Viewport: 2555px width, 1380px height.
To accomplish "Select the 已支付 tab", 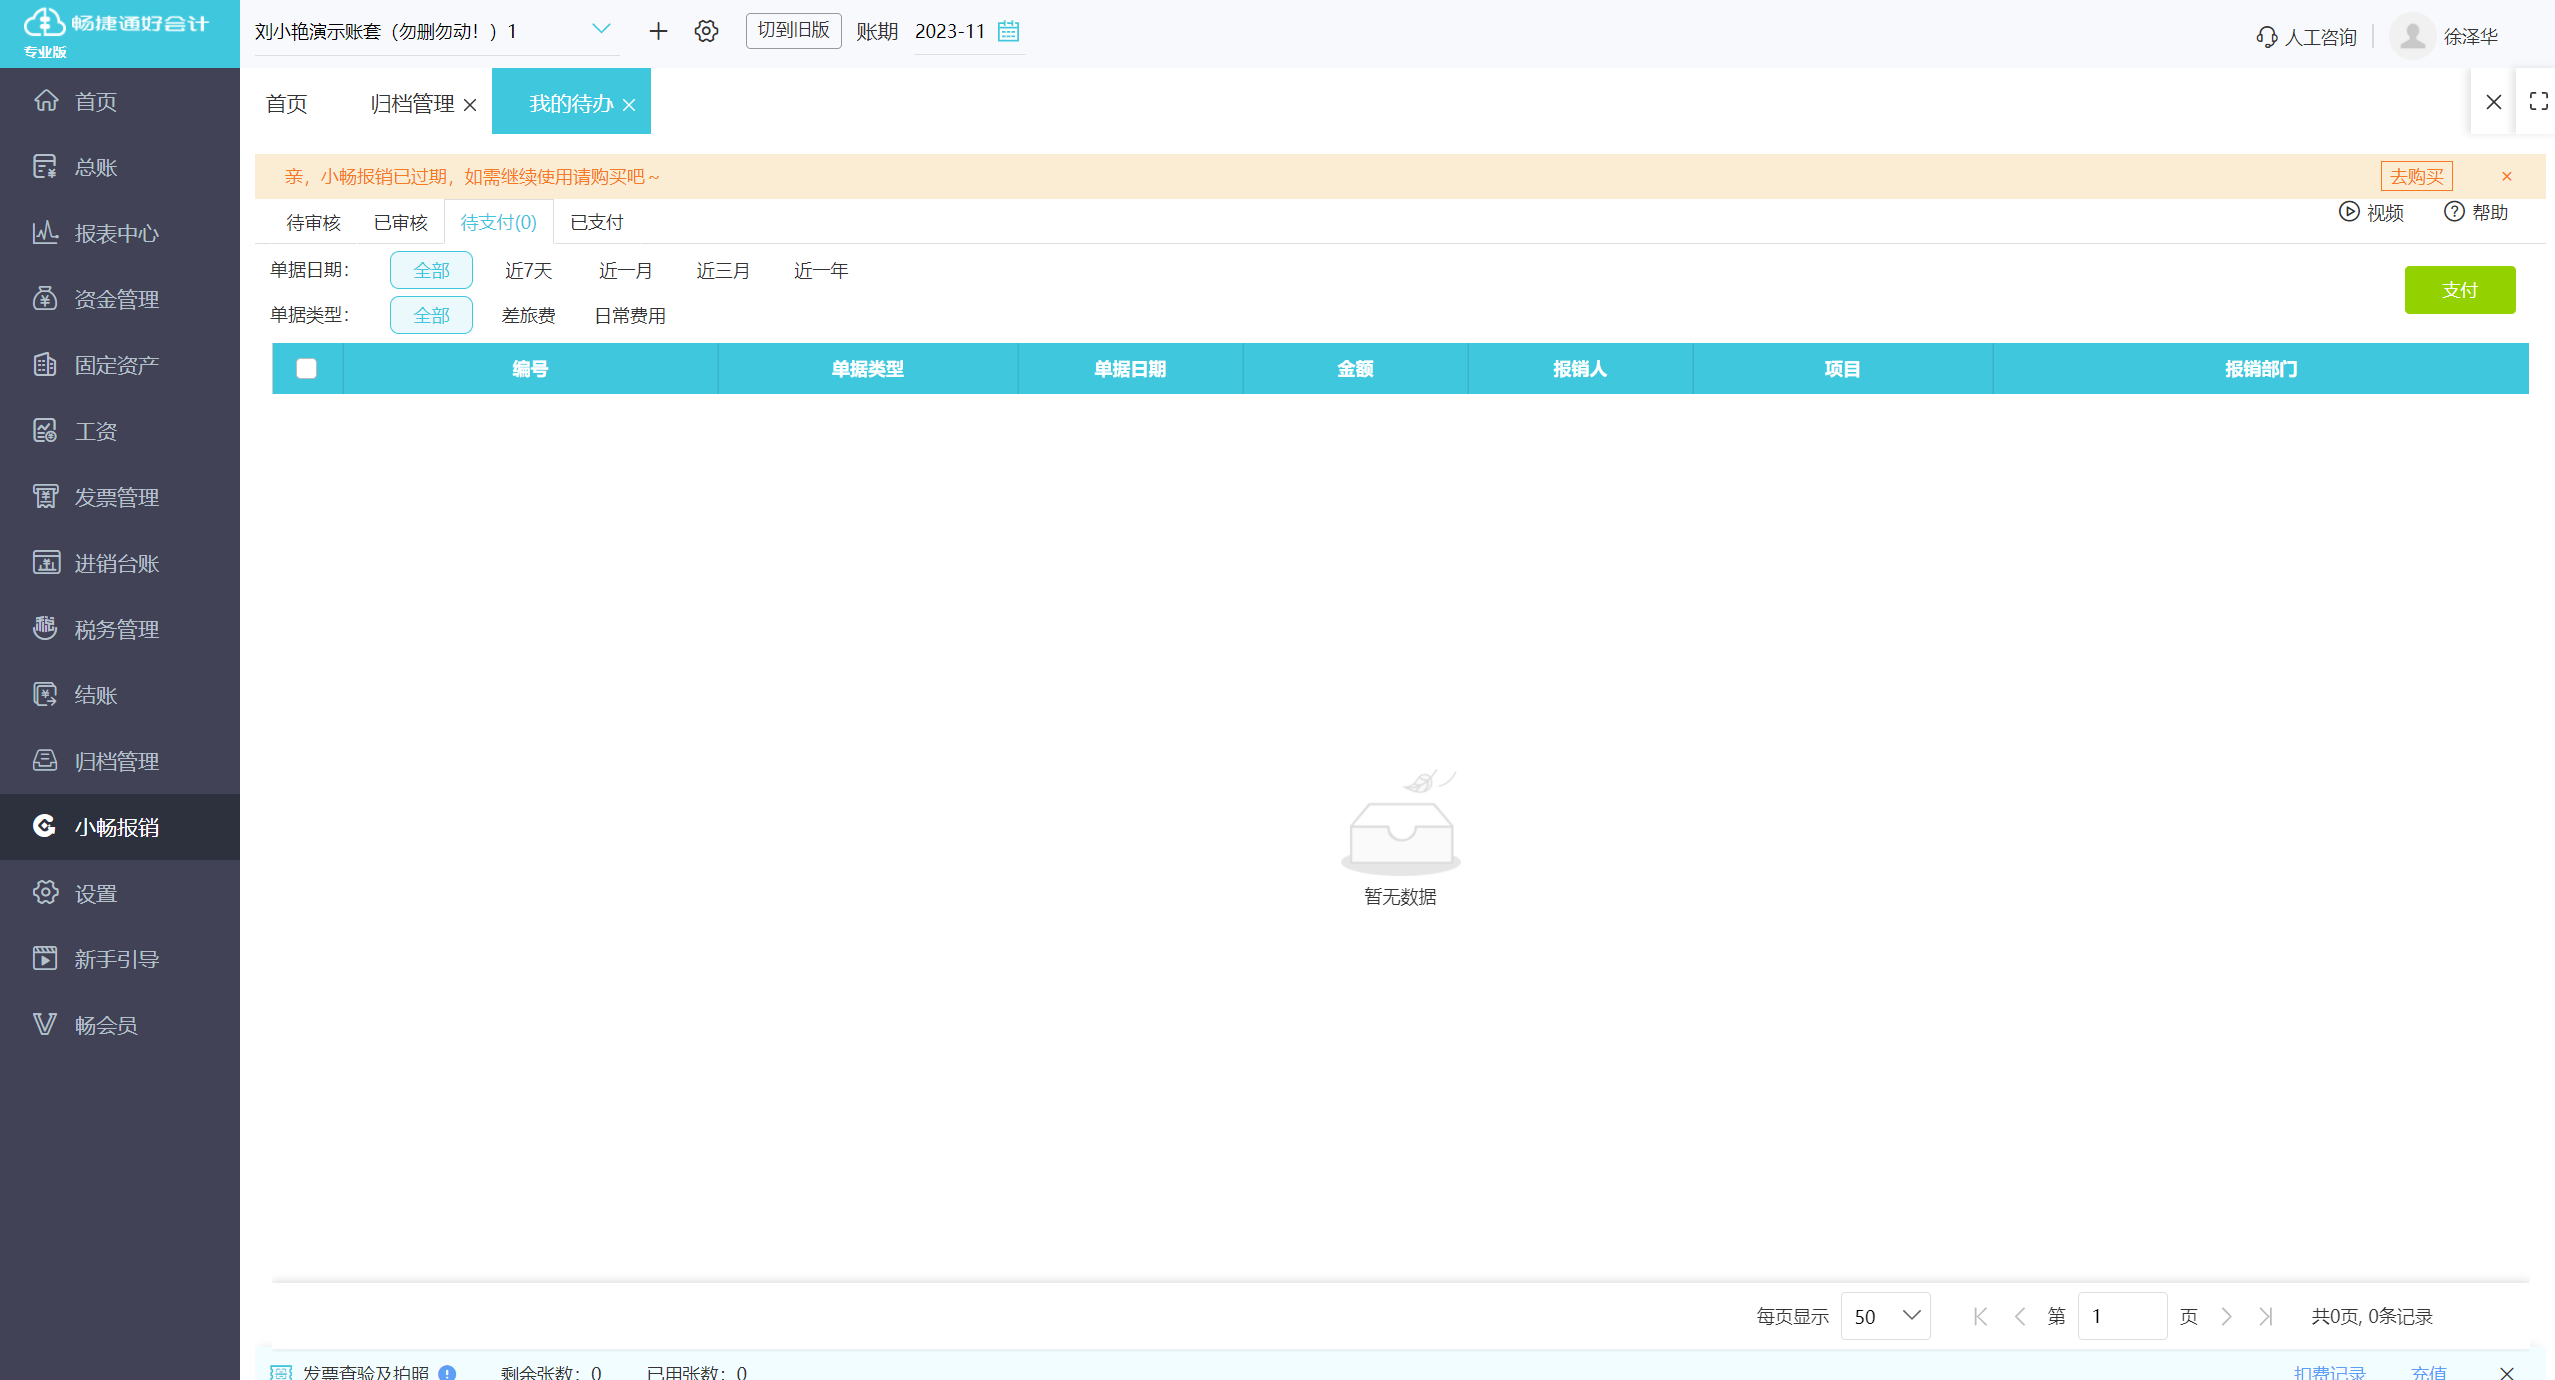I will click(x=598, y=221).
